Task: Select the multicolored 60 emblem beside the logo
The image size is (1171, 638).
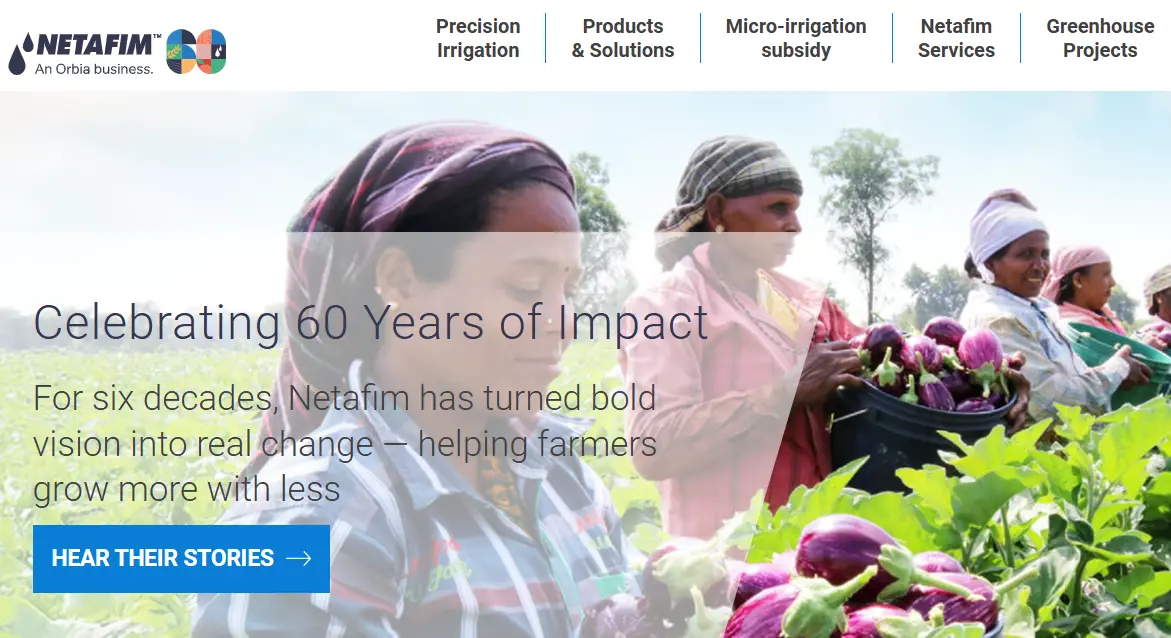Action: pos(194,48)
